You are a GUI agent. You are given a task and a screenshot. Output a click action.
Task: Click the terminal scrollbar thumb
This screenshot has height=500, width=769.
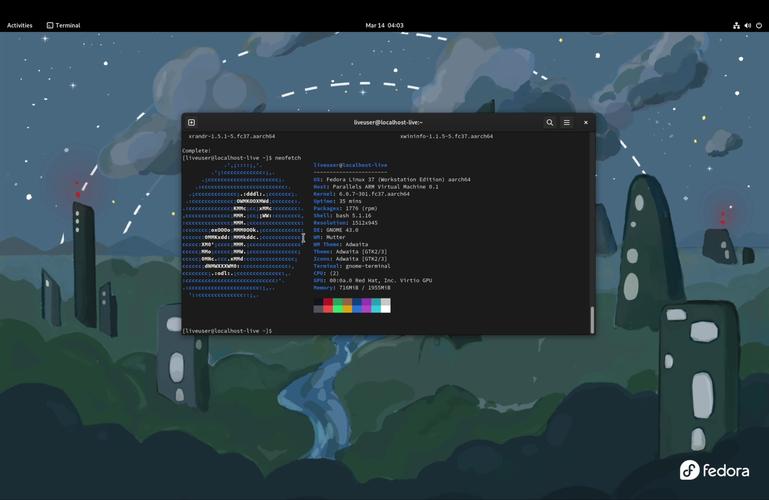(x=591, y=319)
